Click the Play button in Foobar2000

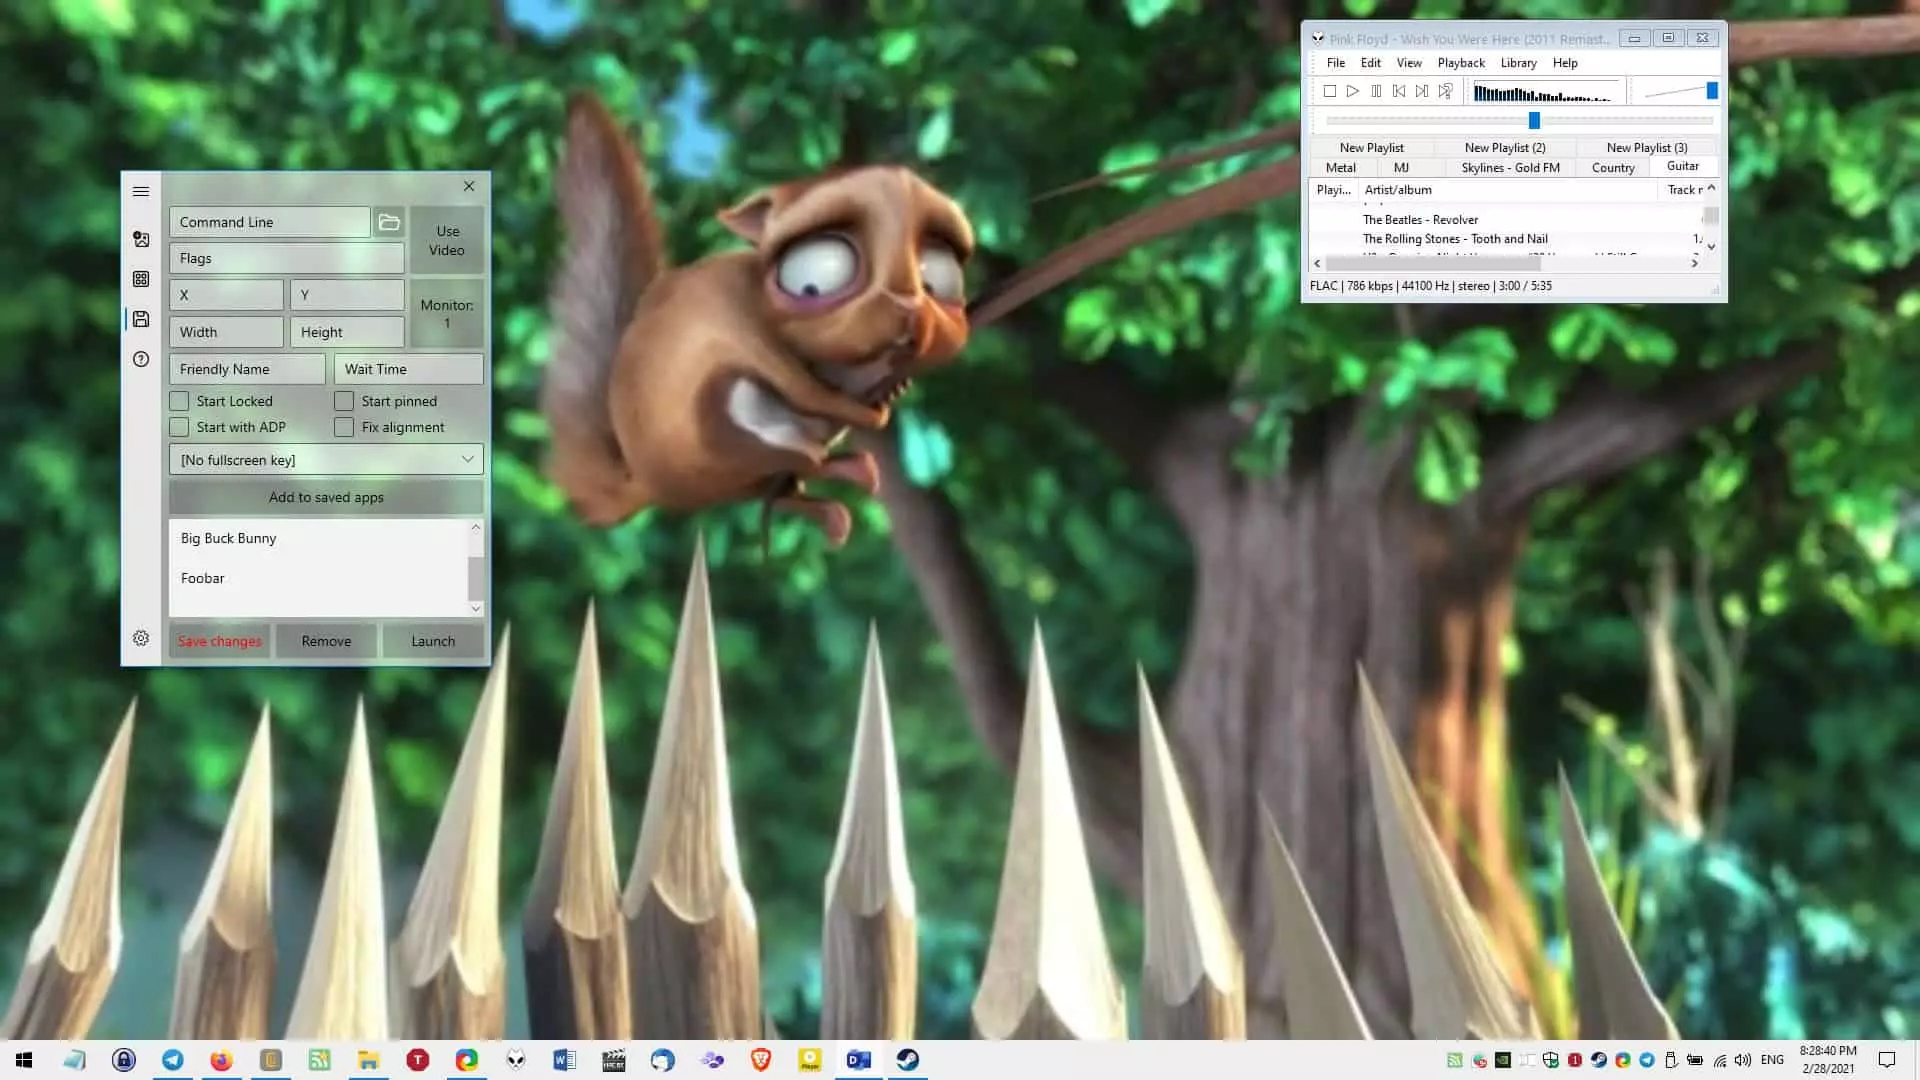(1352, 90)
